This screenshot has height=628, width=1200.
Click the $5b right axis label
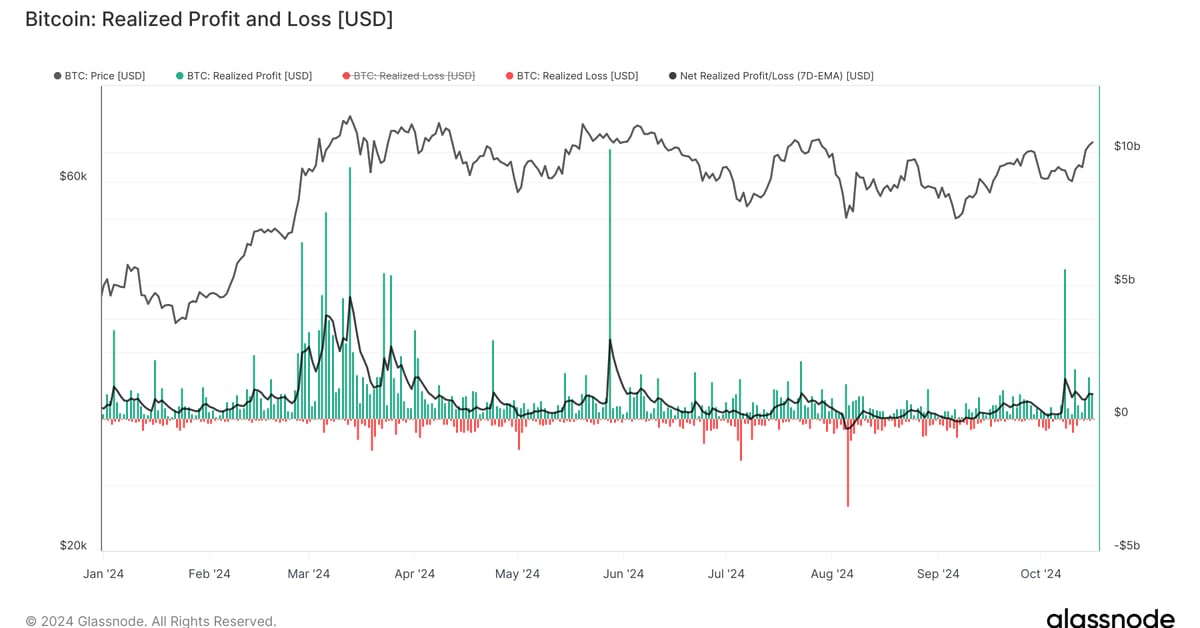[1124, 279]
